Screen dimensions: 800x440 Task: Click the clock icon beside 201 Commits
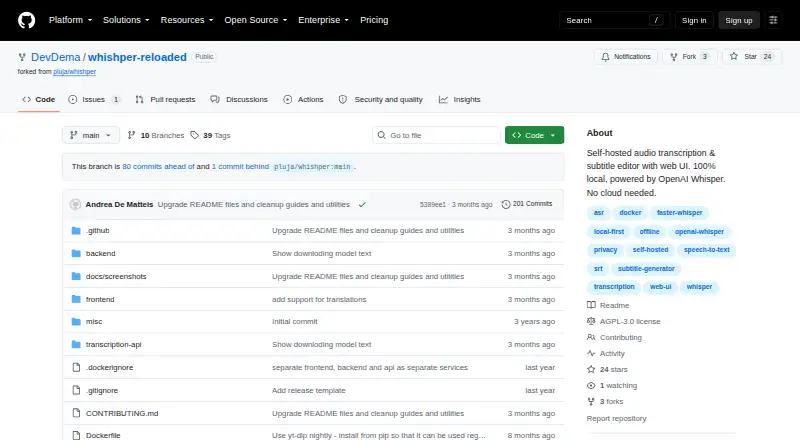pos(506,204)
